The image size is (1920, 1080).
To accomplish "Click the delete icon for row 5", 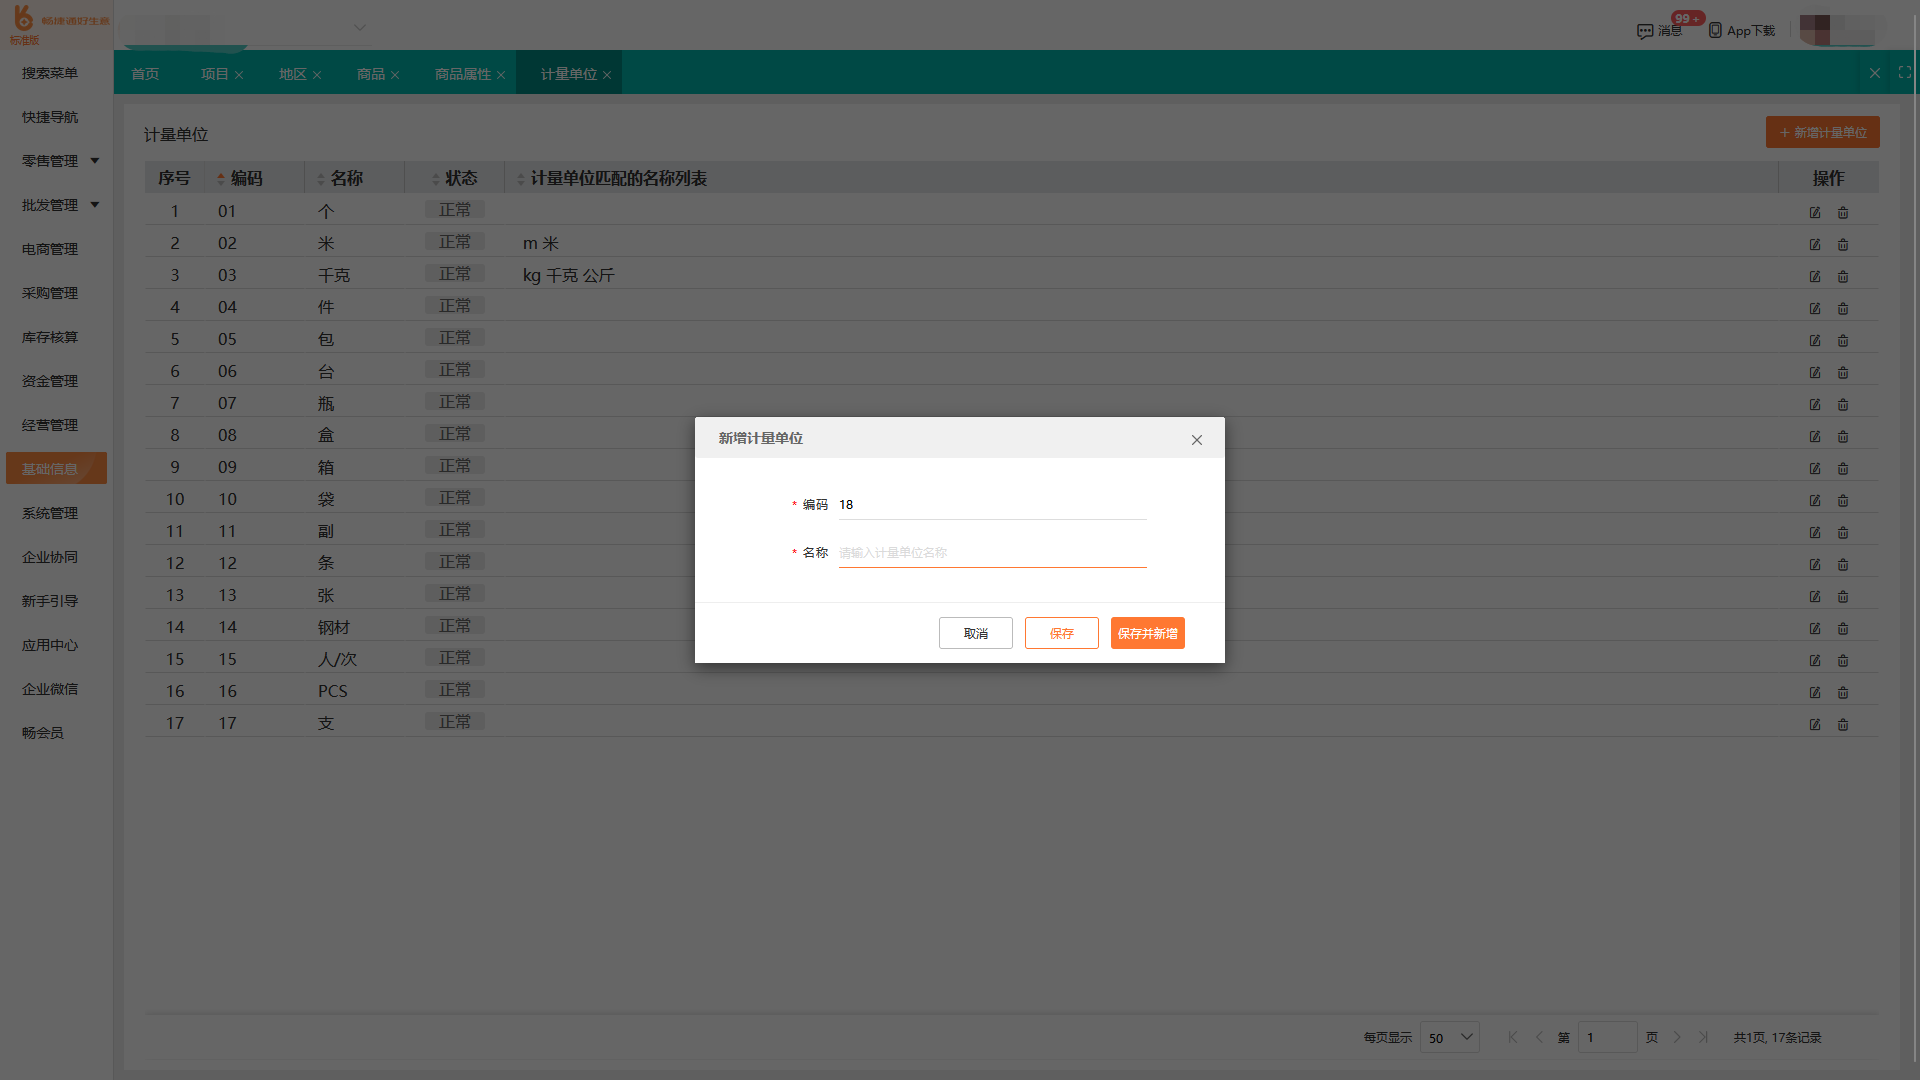I will point(1844,339).
